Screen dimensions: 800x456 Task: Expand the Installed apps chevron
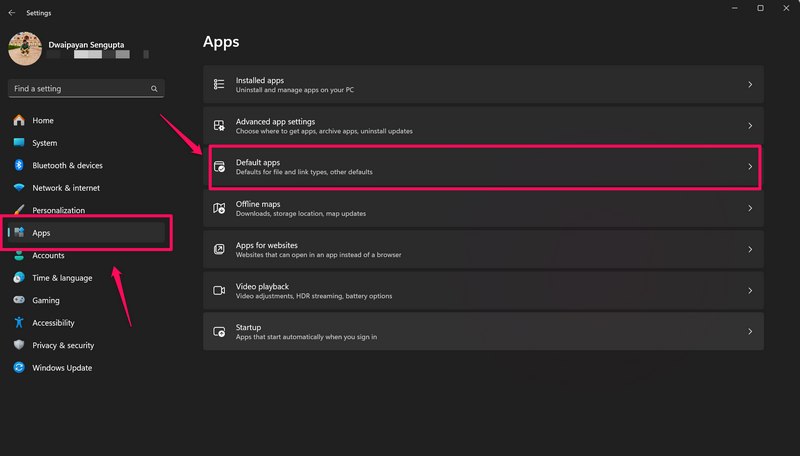tap(750, 84)
